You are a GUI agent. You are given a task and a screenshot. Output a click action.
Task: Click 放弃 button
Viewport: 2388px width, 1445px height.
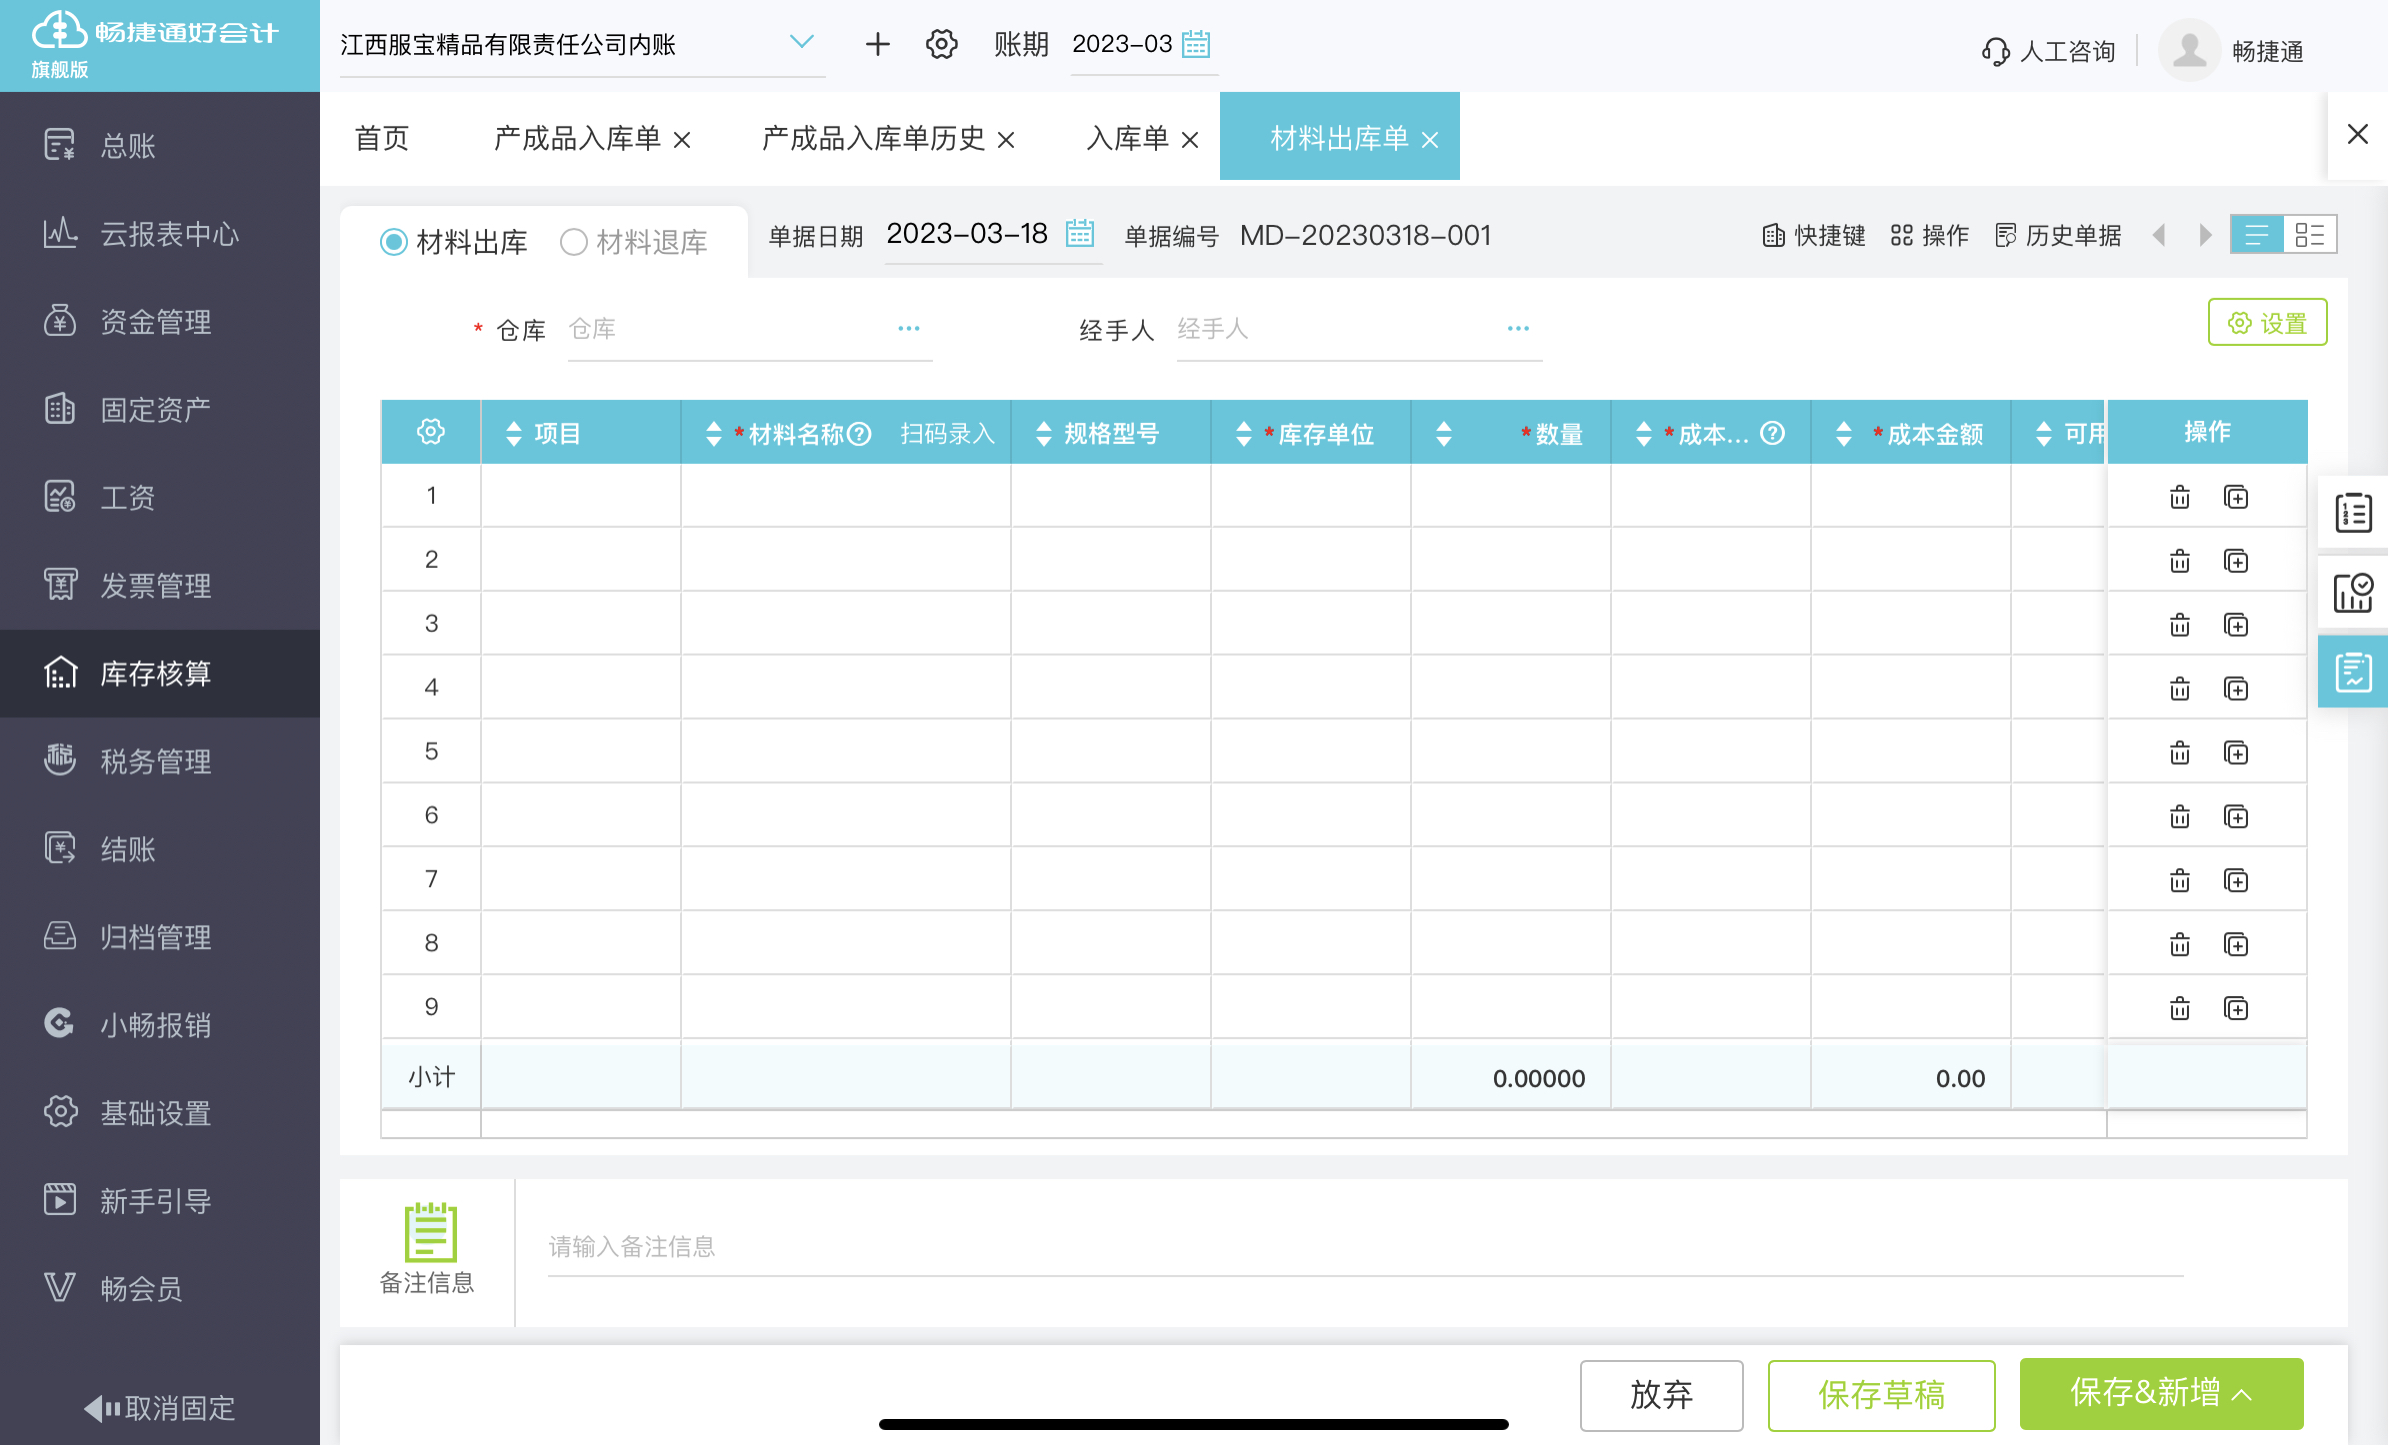pos(1663,1394)
